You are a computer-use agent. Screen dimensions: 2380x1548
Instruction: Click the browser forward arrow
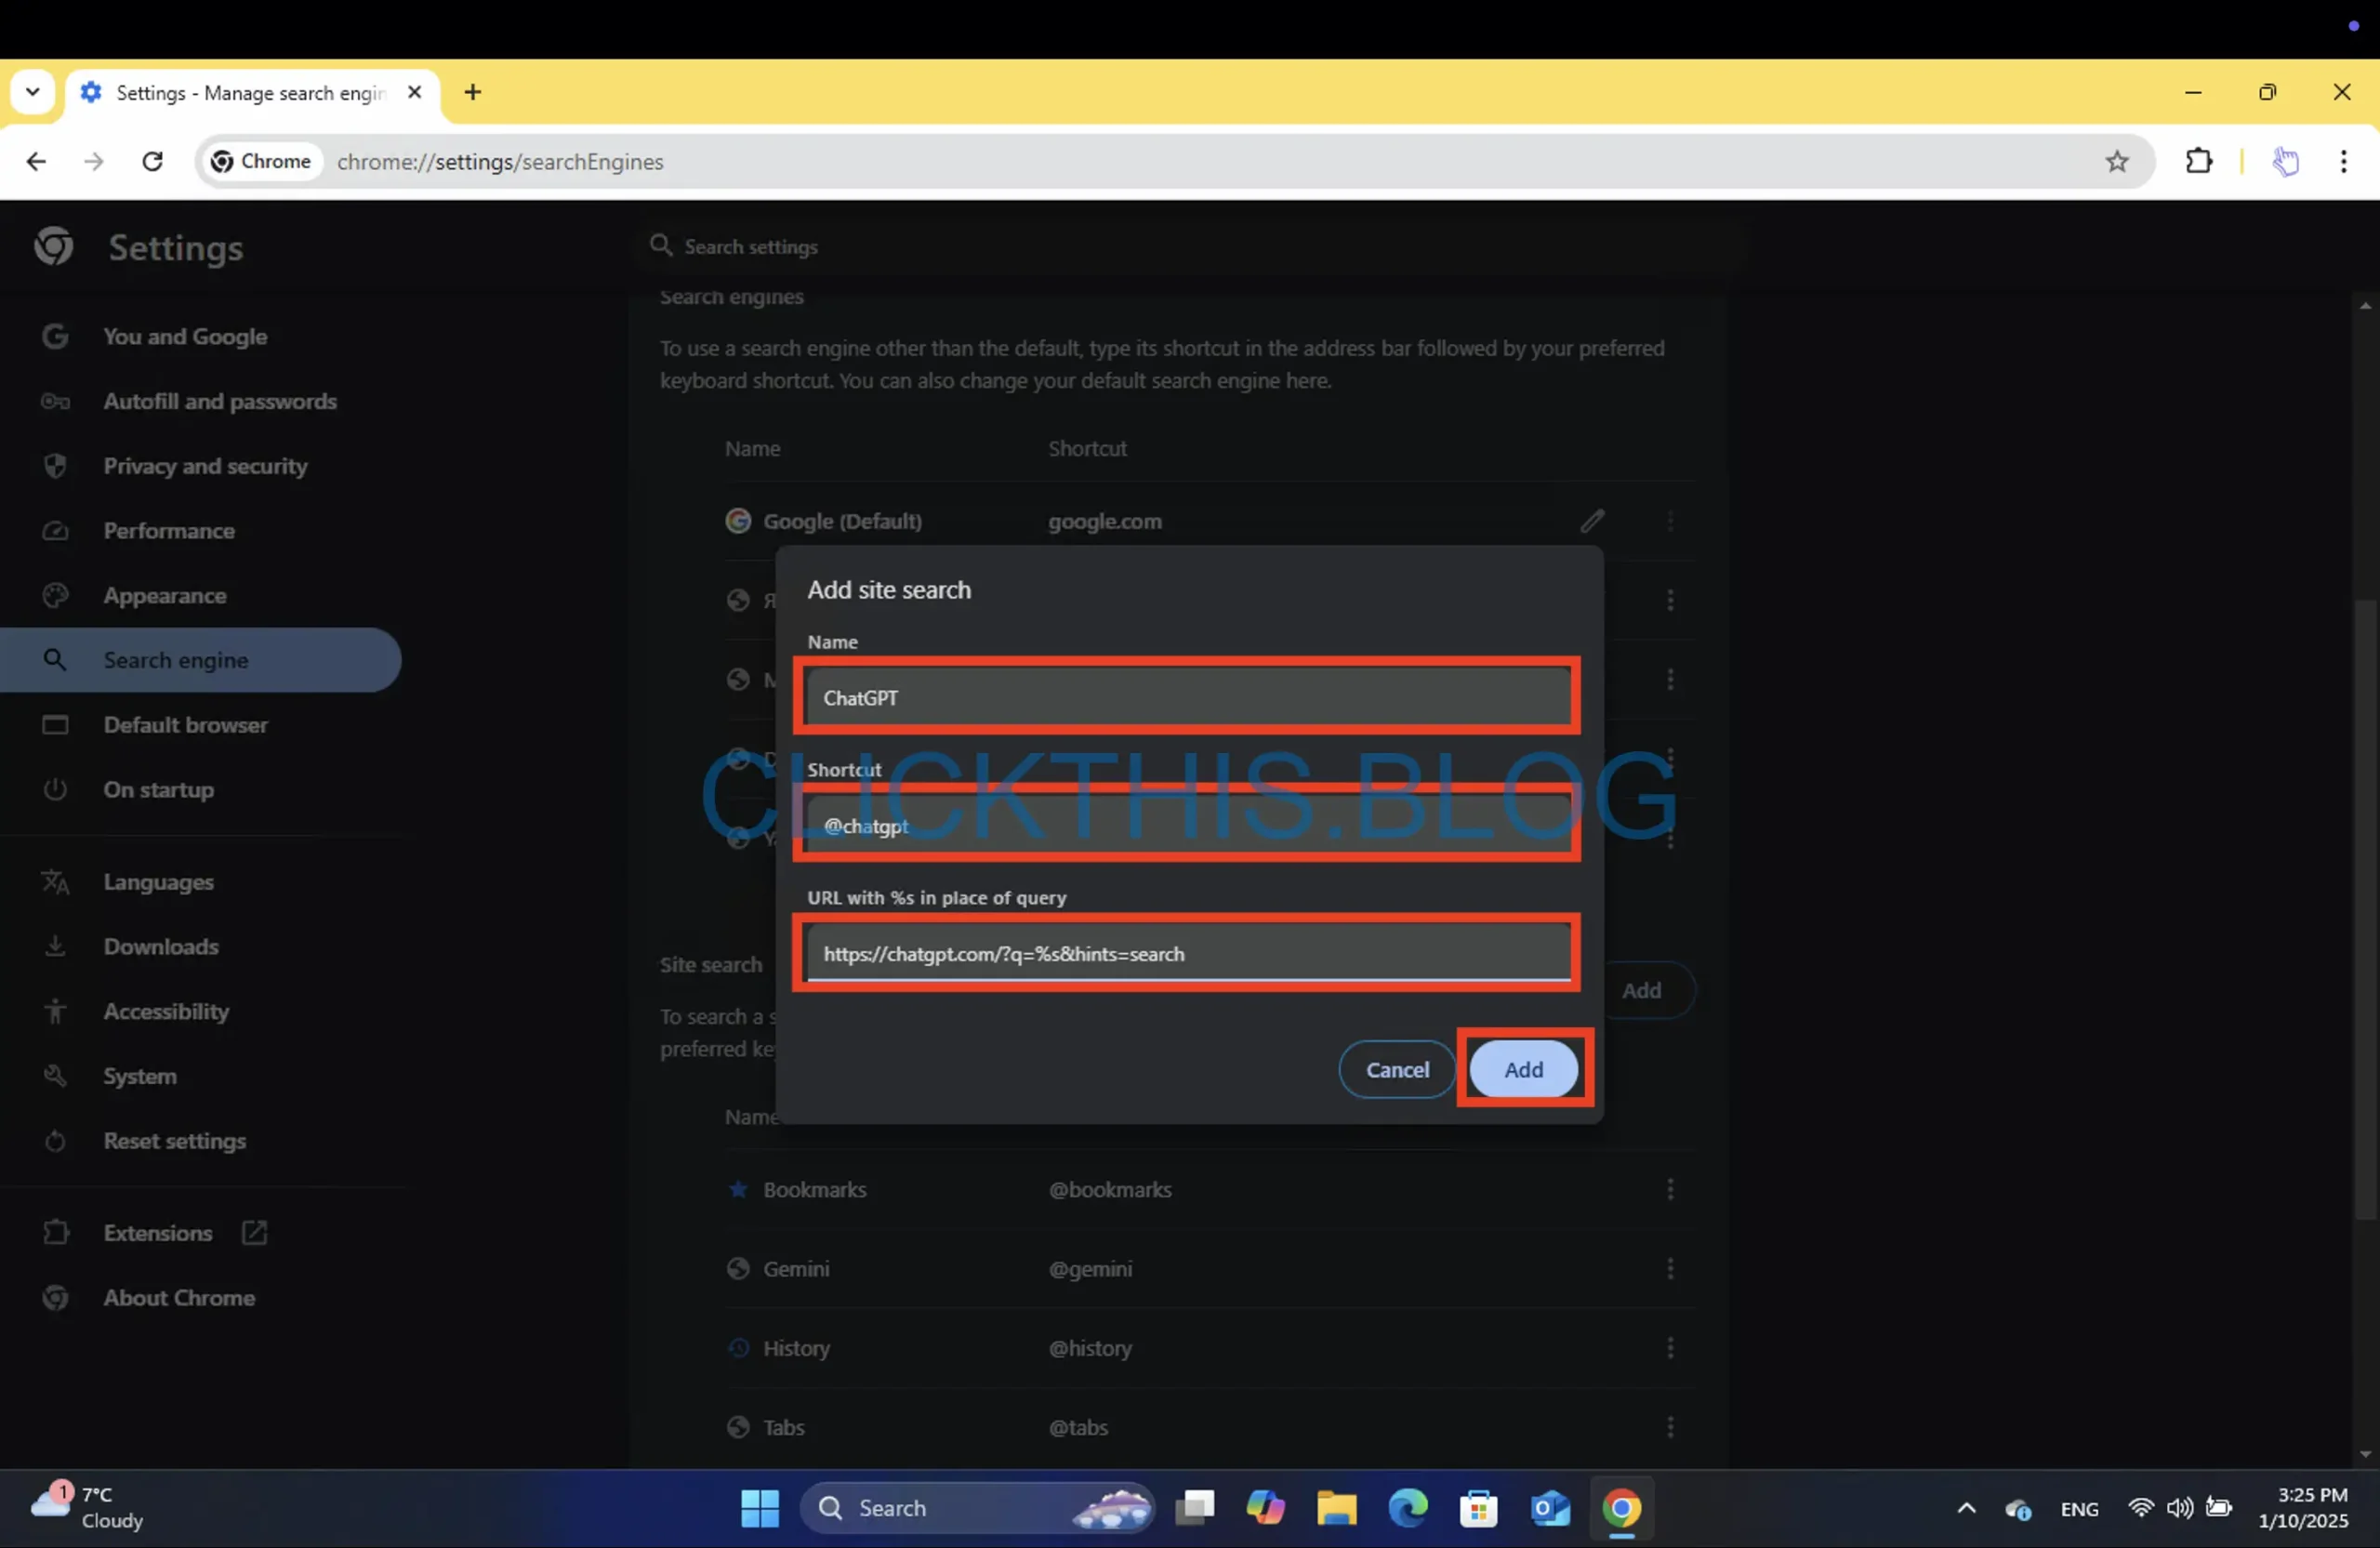pyautogui.click(x=94, y=161)
